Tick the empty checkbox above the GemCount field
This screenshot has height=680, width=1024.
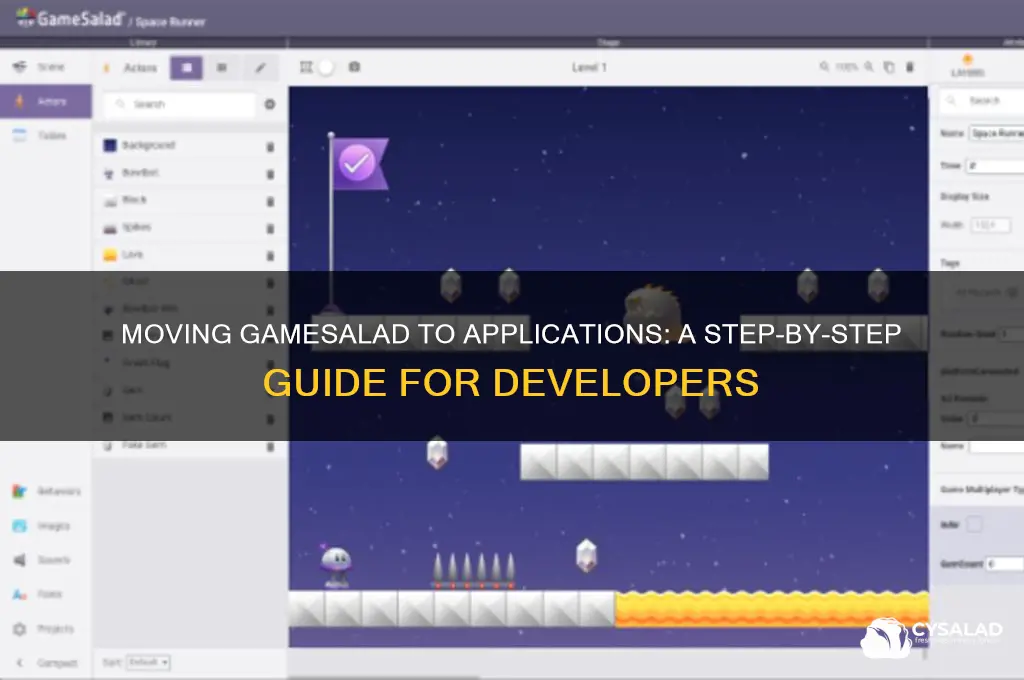(x=974, y=524)
